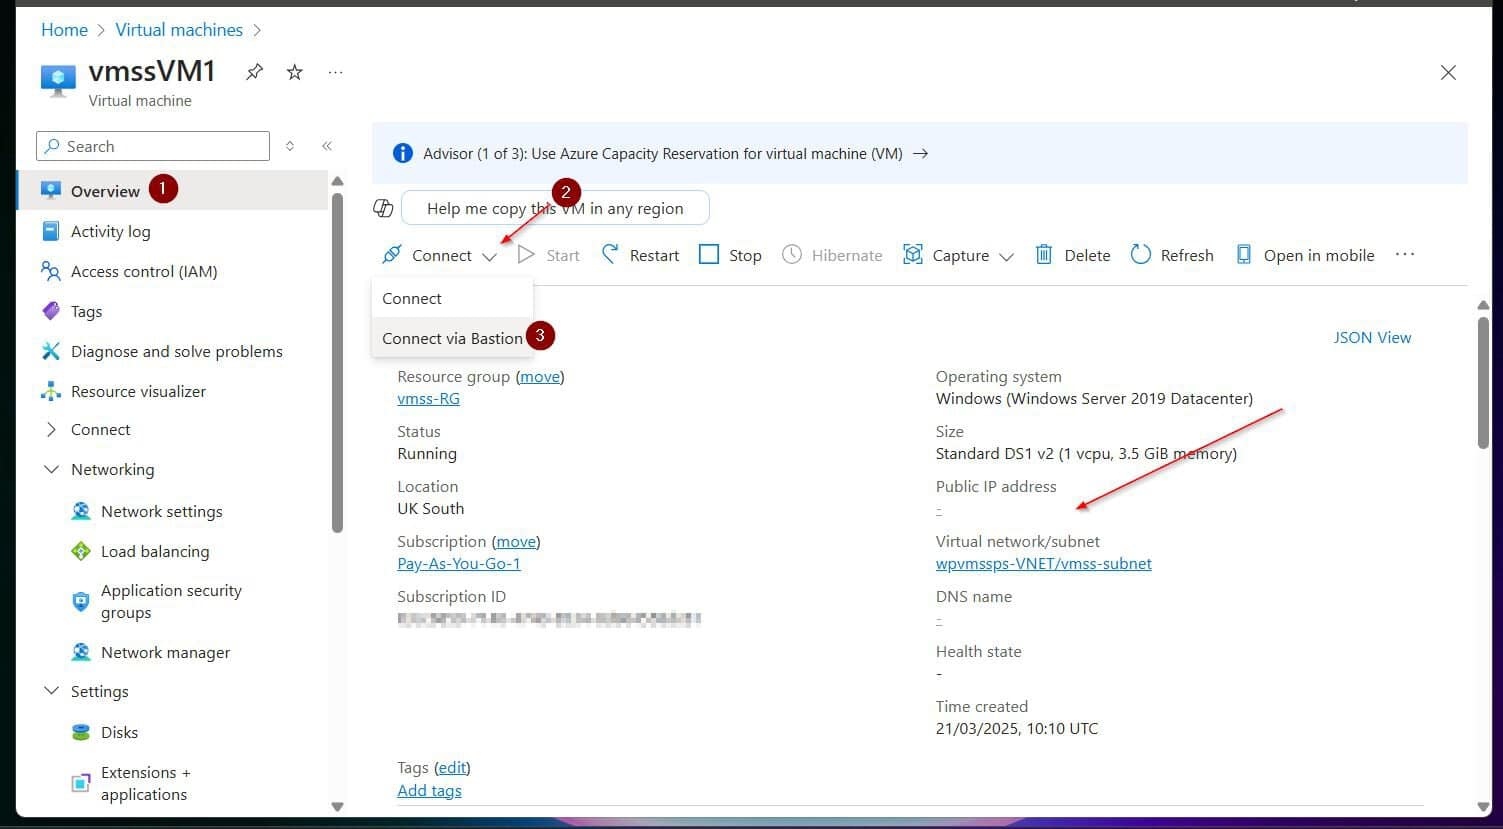Click inside the sidebar Search box
Image resolution: width=1503 pixels, height=829 pixels.
pyautogui.click(x=152, y=146)
